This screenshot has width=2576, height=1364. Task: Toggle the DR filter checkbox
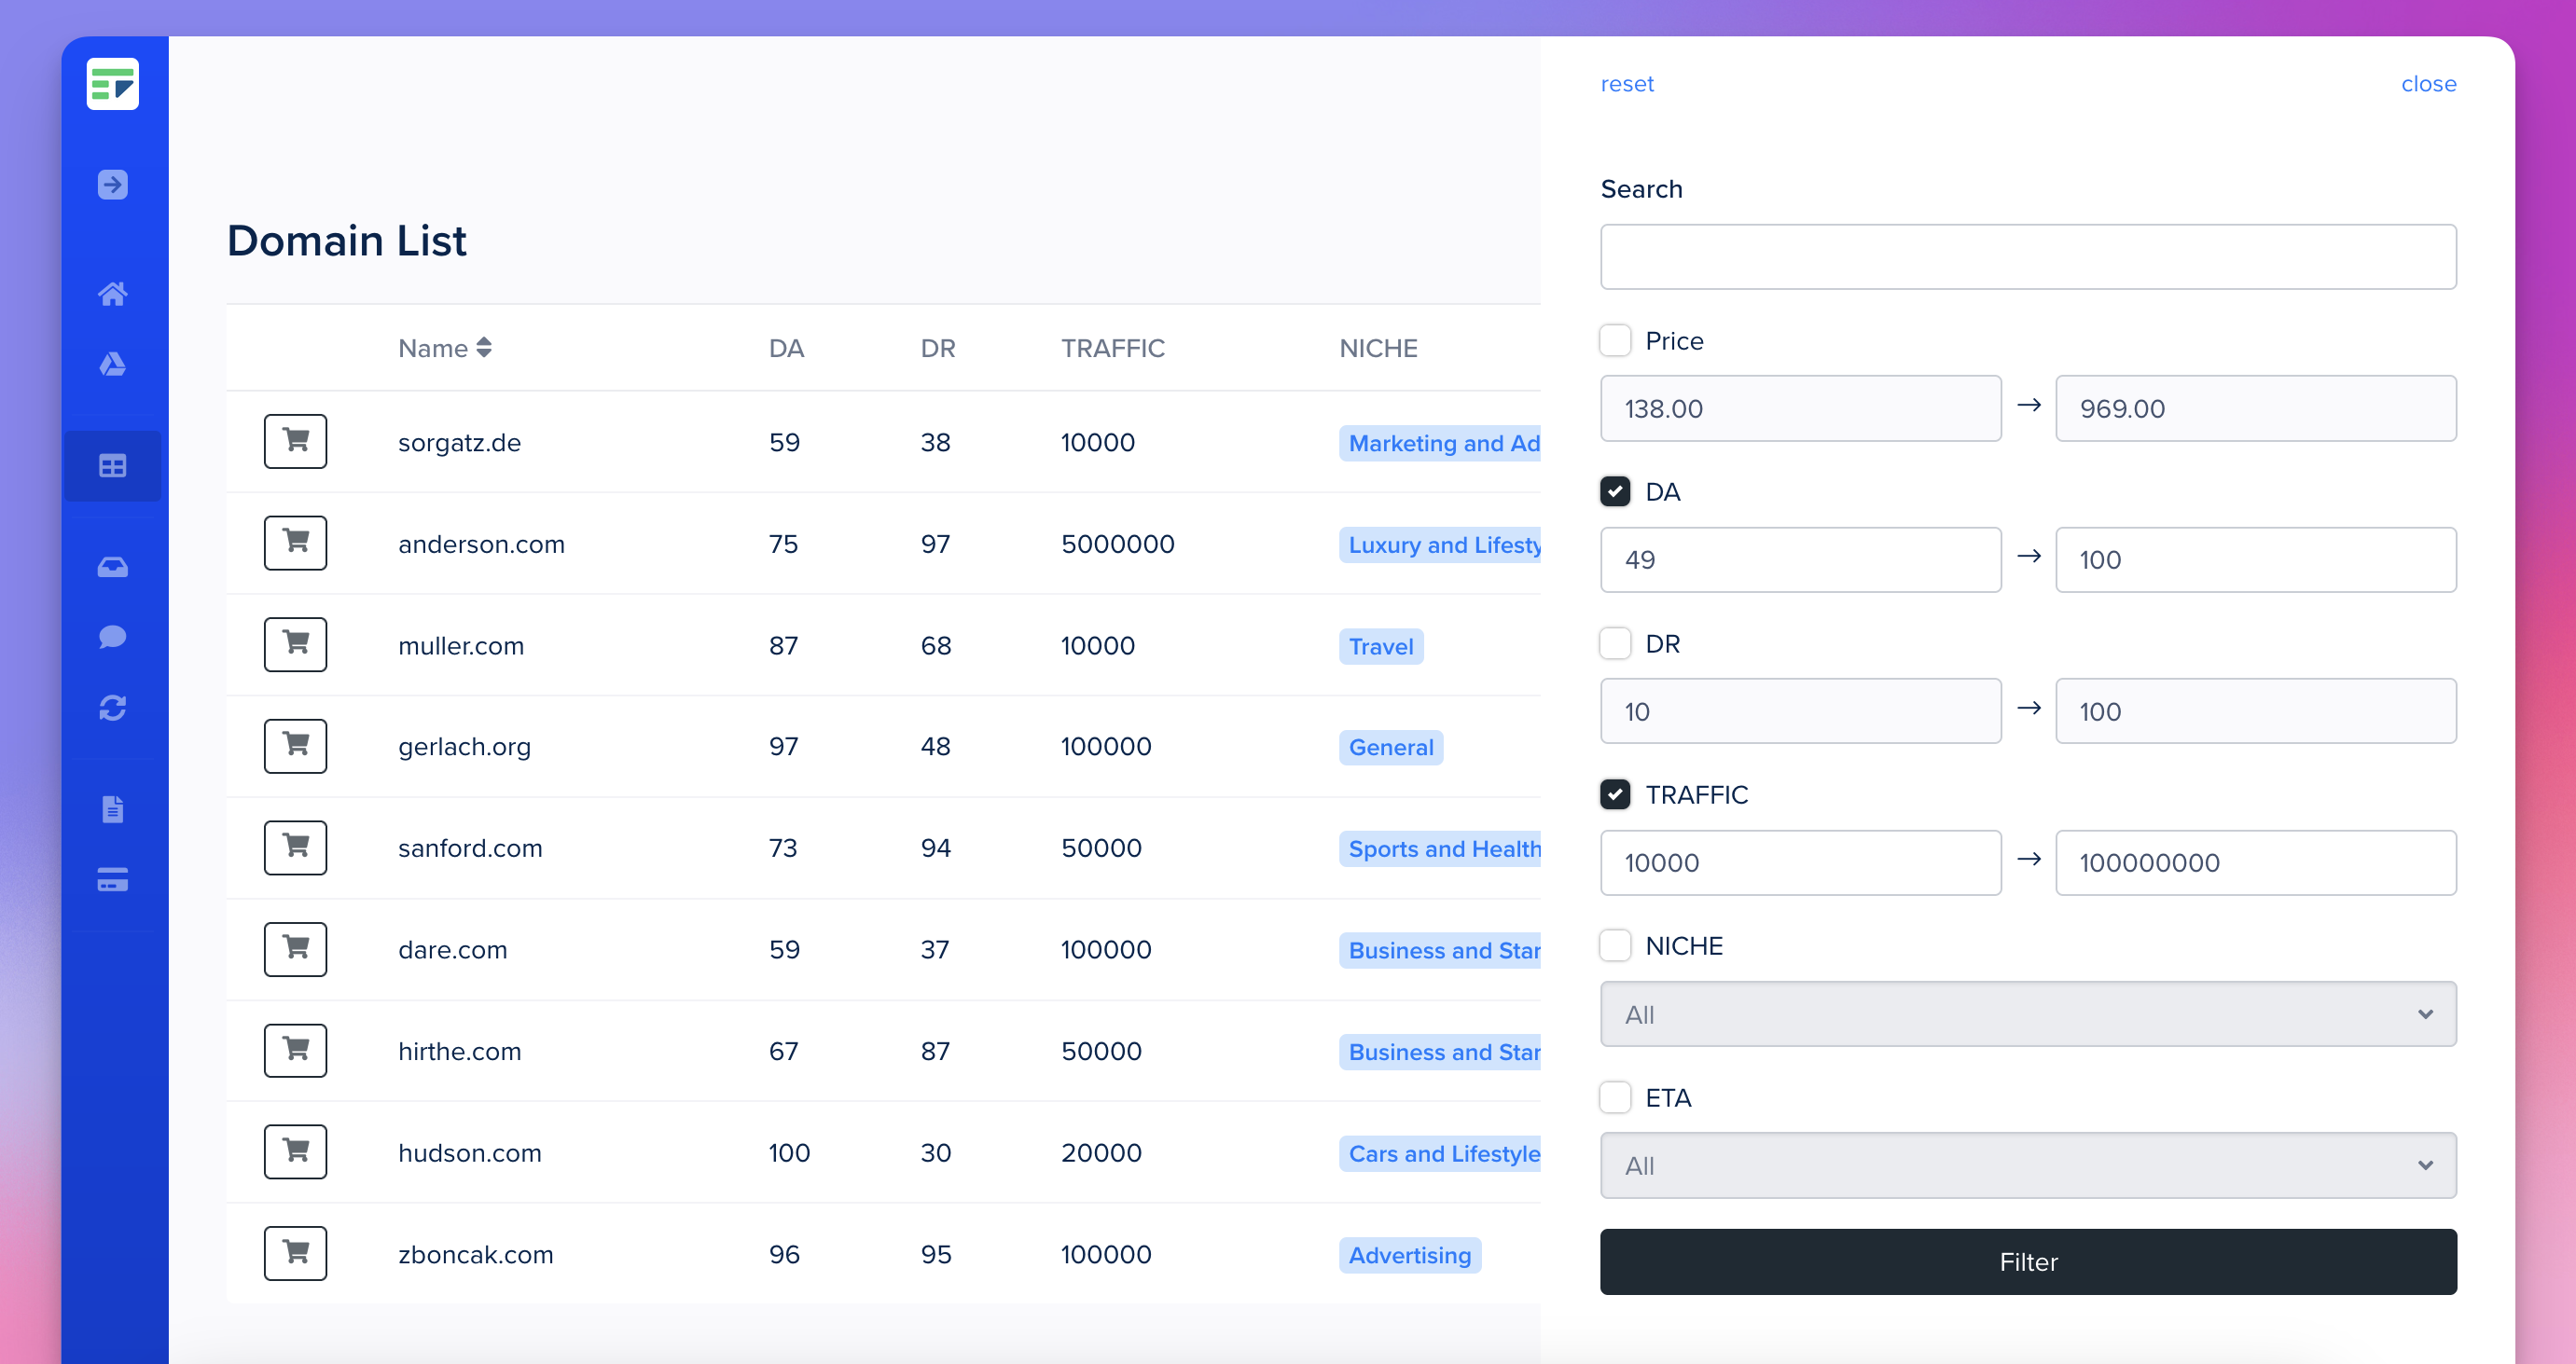click(1615, 643)
